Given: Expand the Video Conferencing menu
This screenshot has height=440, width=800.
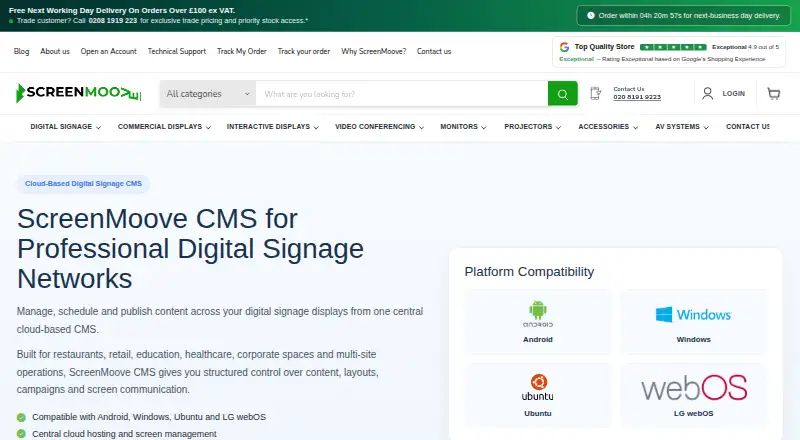Looking at the screenshot, I should [x=380, y=127].
